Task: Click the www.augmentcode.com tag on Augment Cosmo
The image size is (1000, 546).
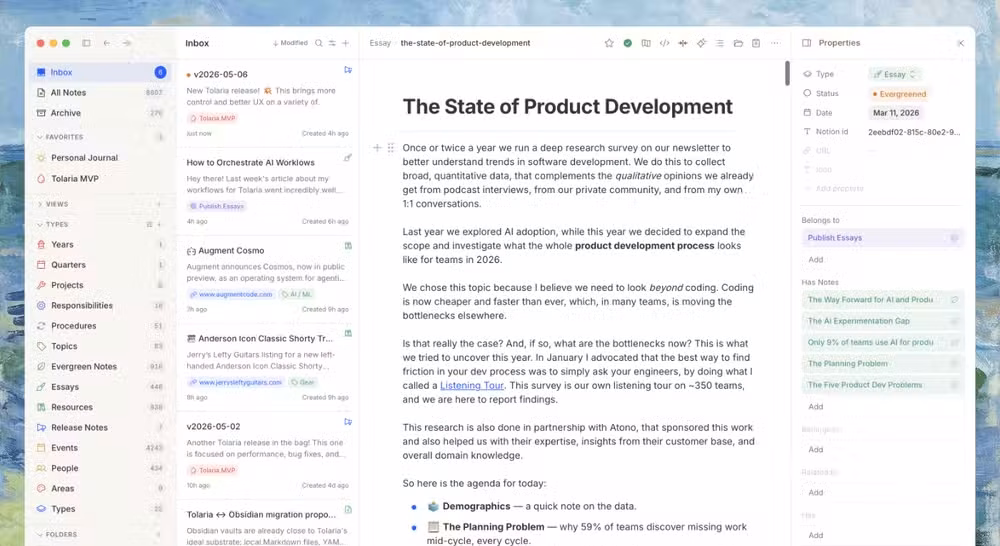Action: coord(231,294)
